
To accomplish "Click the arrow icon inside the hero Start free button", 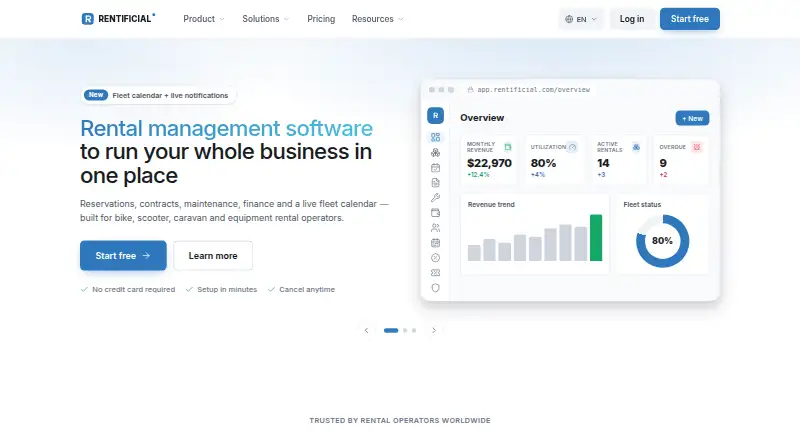I will tap(146, 255).
